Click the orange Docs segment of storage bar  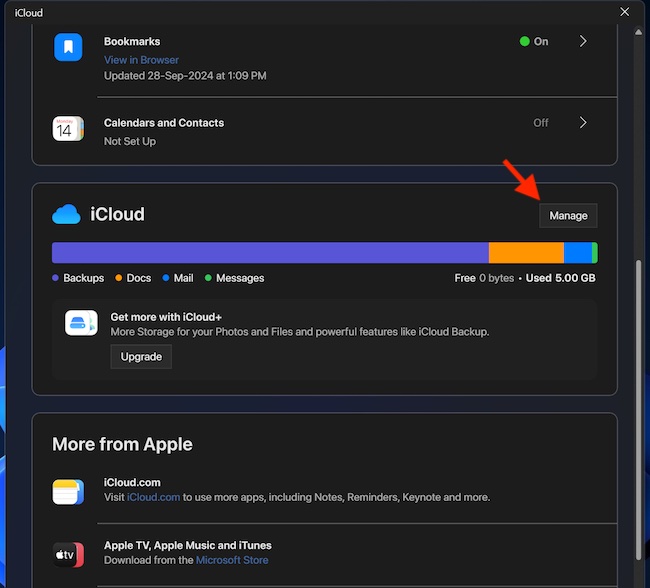526,253
